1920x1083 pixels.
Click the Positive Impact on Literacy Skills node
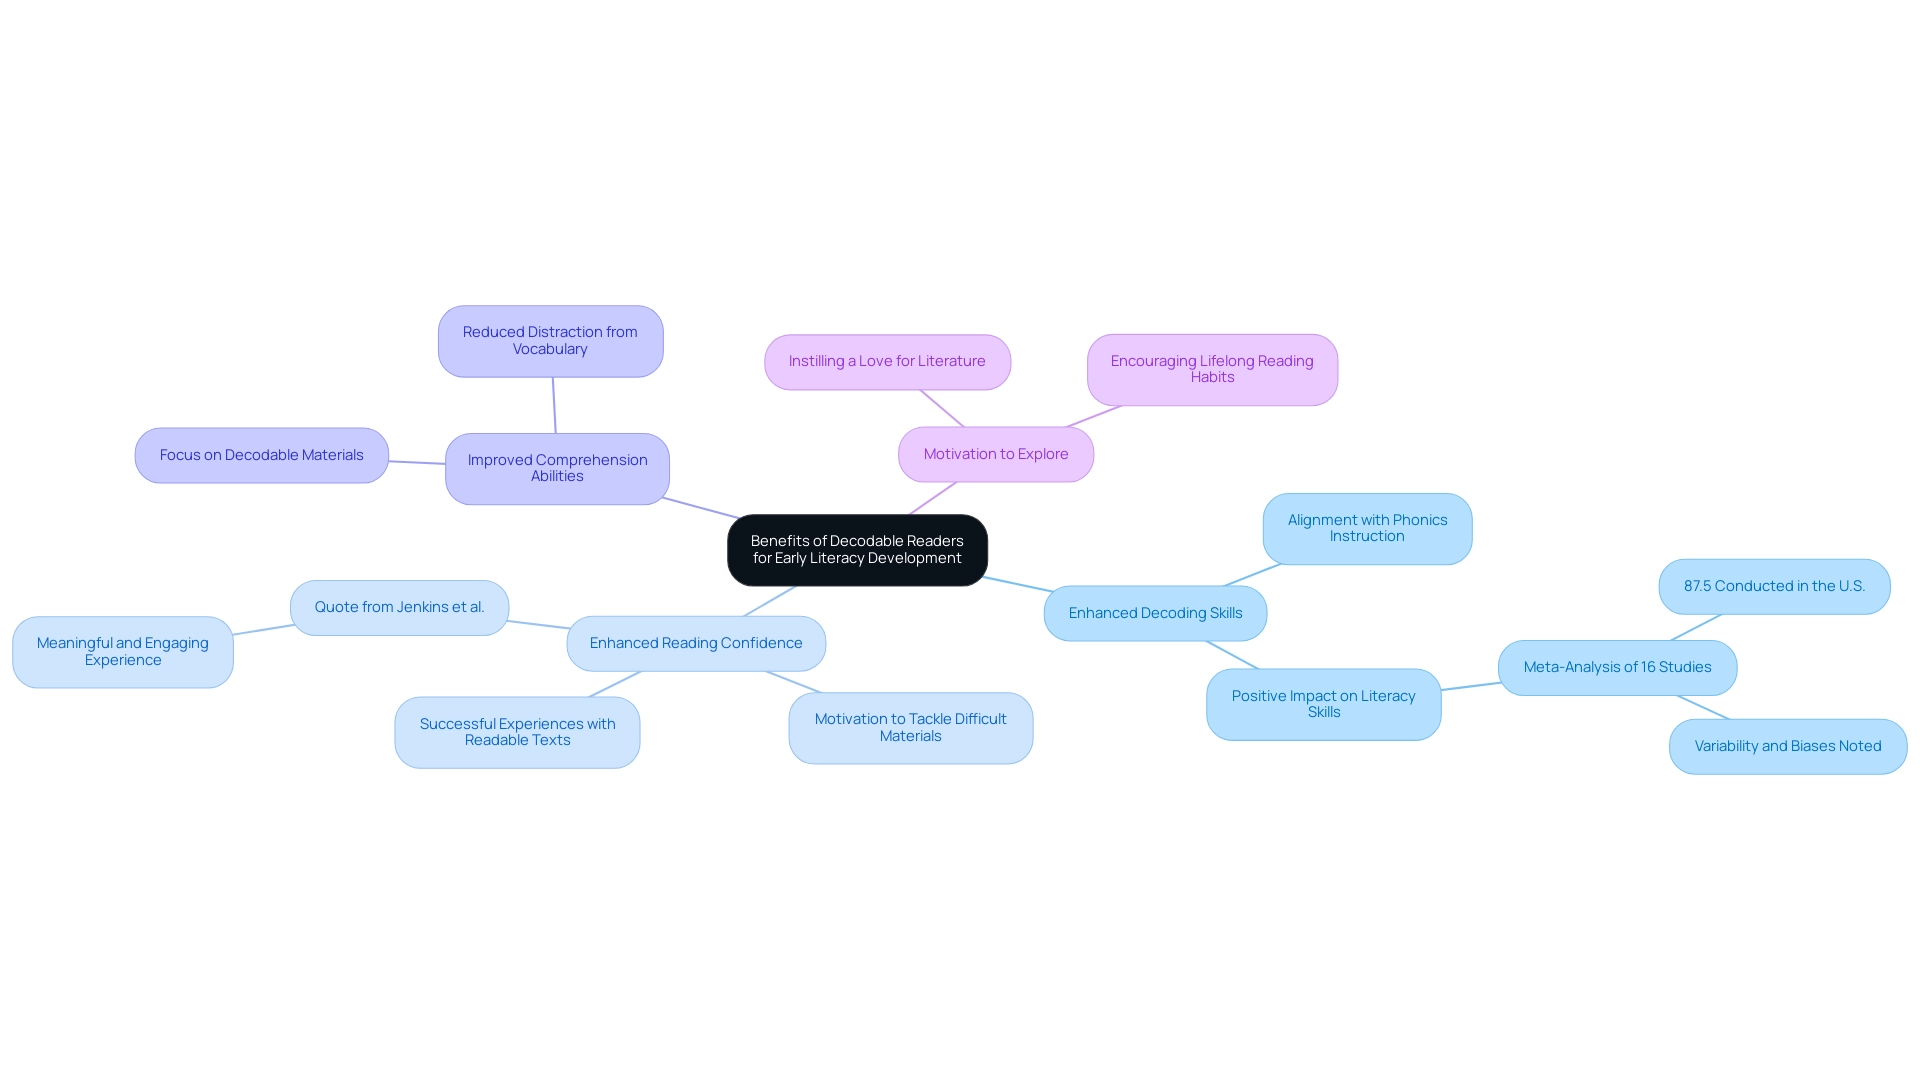[1323, 703]
